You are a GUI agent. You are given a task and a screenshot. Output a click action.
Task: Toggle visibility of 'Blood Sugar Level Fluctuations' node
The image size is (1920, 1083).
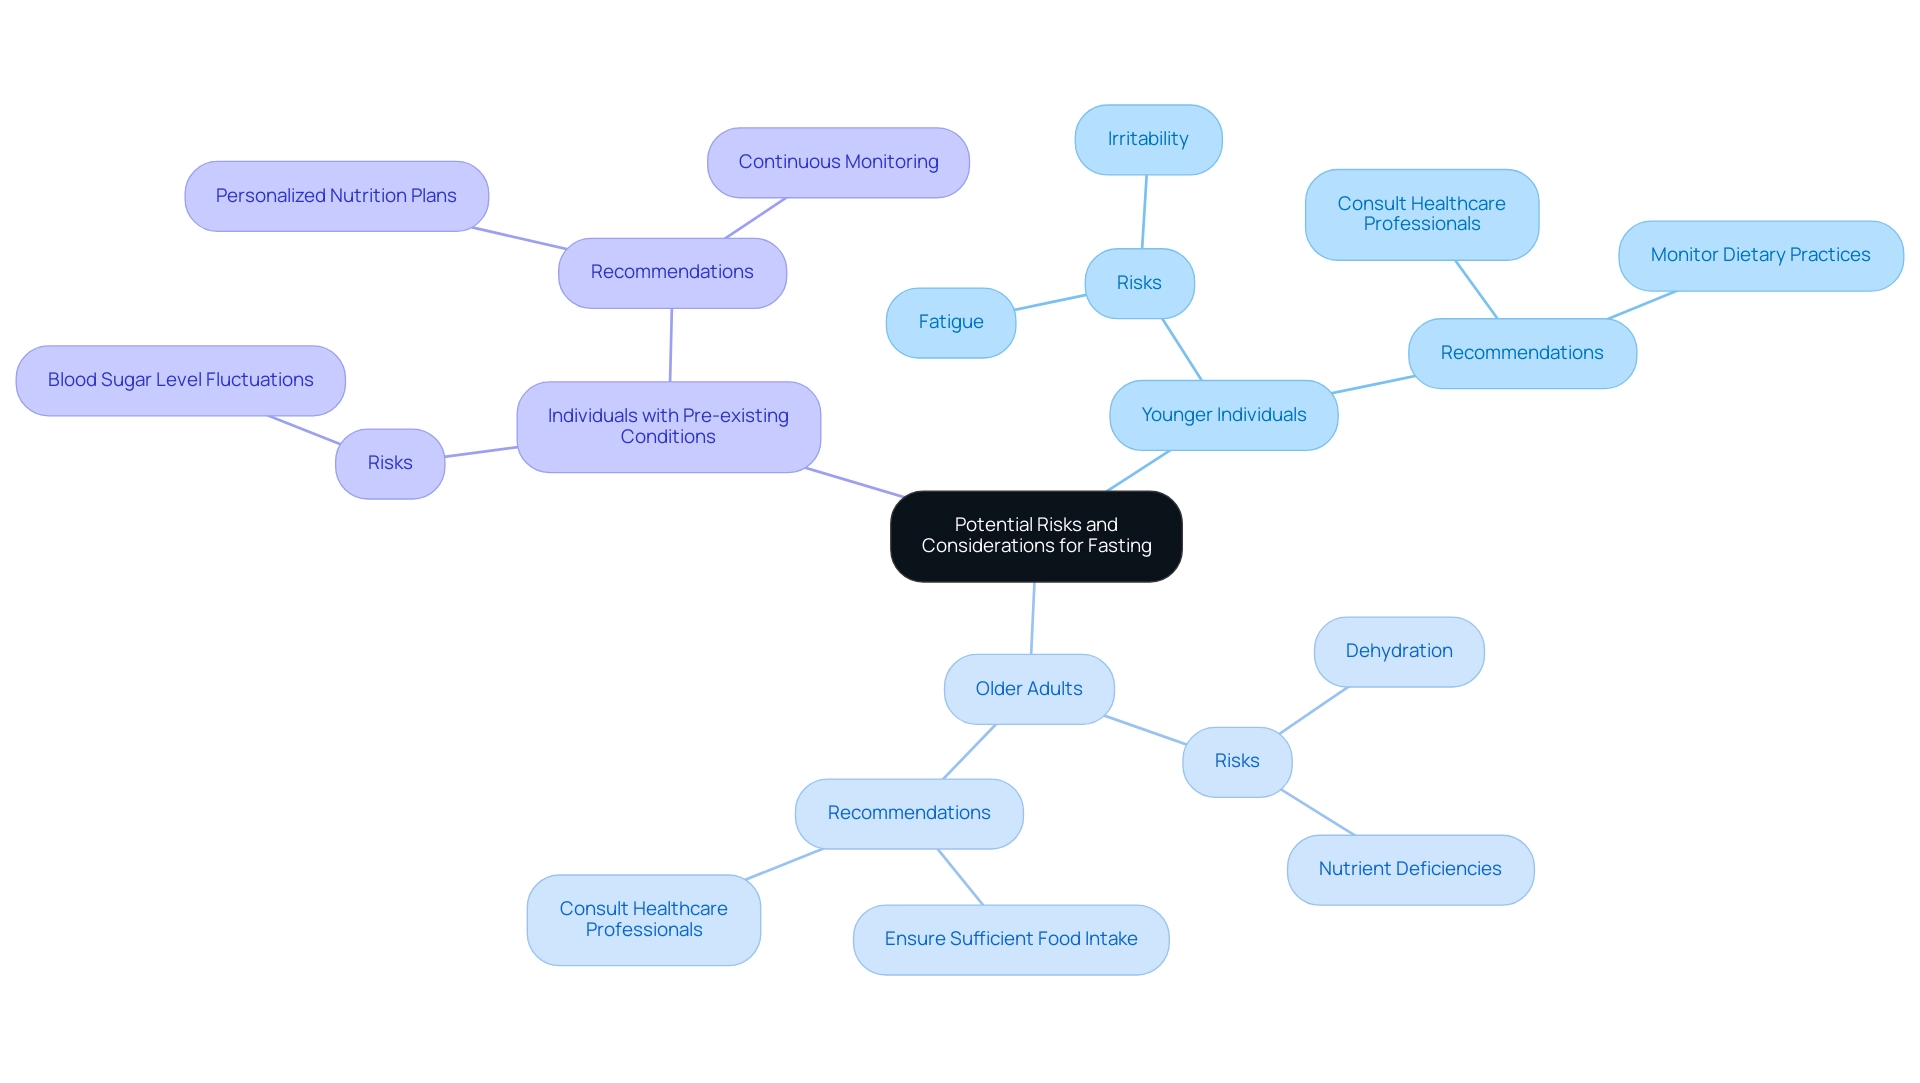click(x=181, y=379)
